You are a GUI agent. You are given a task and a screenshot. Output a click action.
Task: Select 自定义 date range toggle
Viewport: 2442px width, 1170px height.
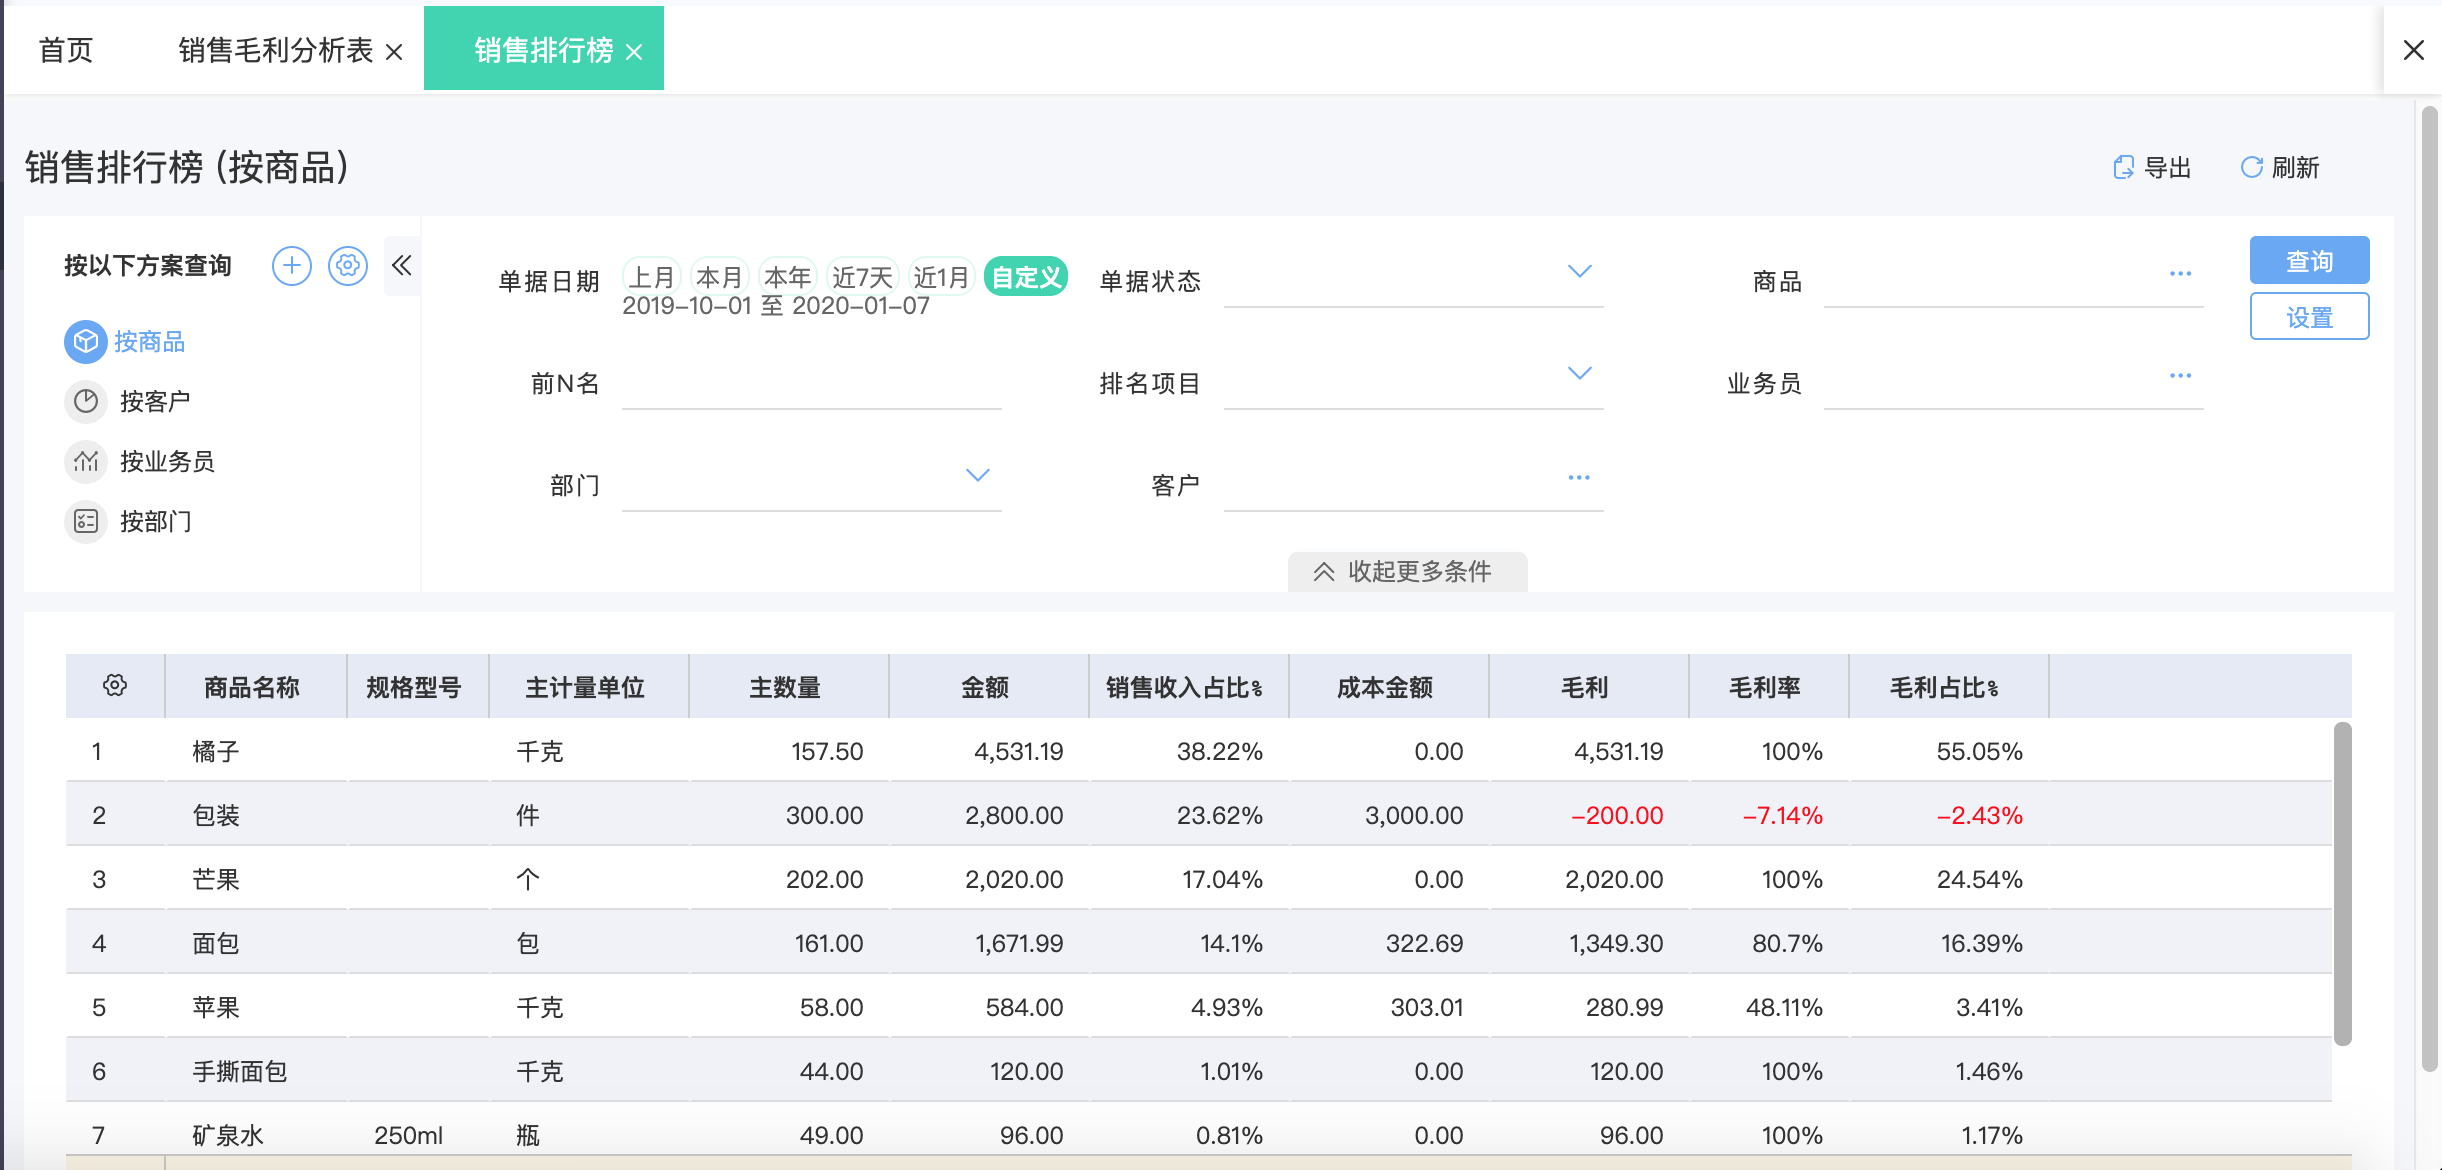(1028, 277)
